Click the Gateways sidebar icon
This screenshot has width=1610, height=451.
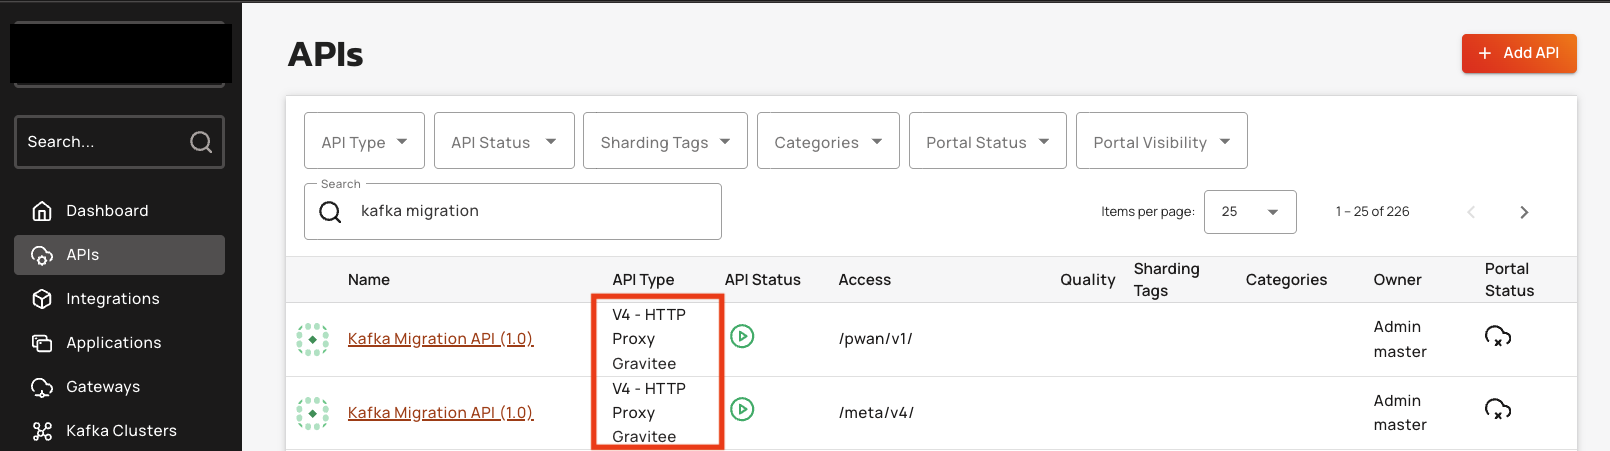[x=42, y=387]
